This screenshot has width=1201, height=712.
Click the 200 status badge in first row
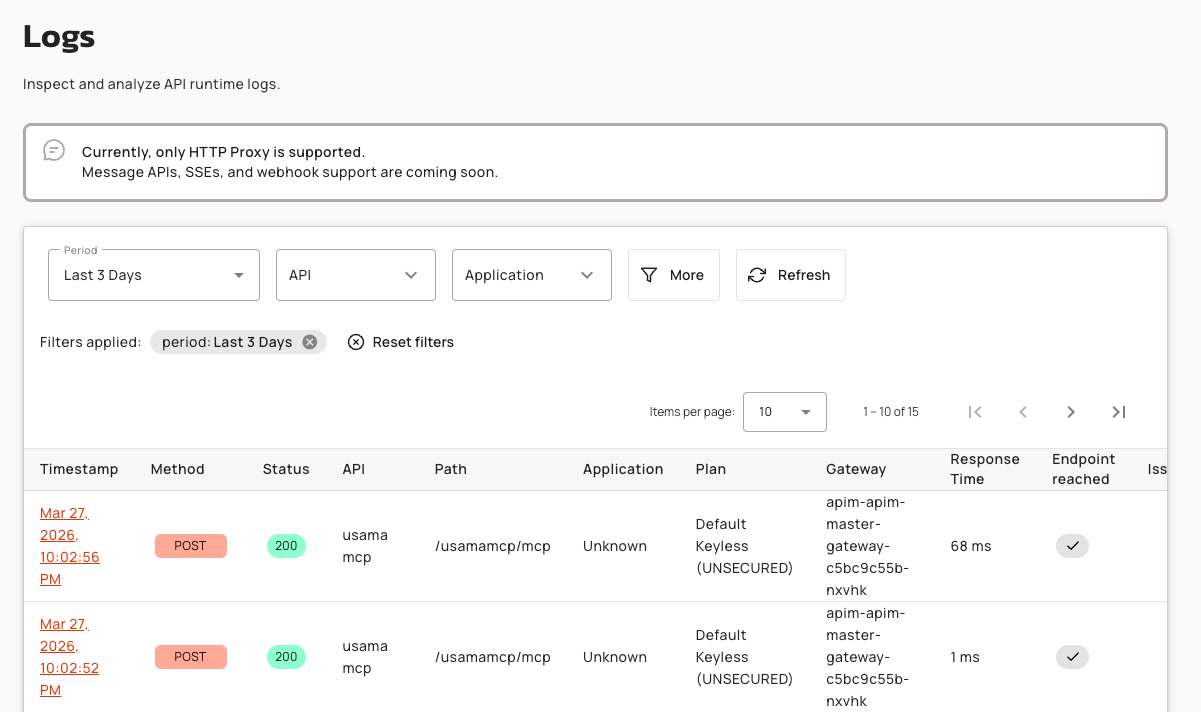pyautogui.click(x=286, y=546)
